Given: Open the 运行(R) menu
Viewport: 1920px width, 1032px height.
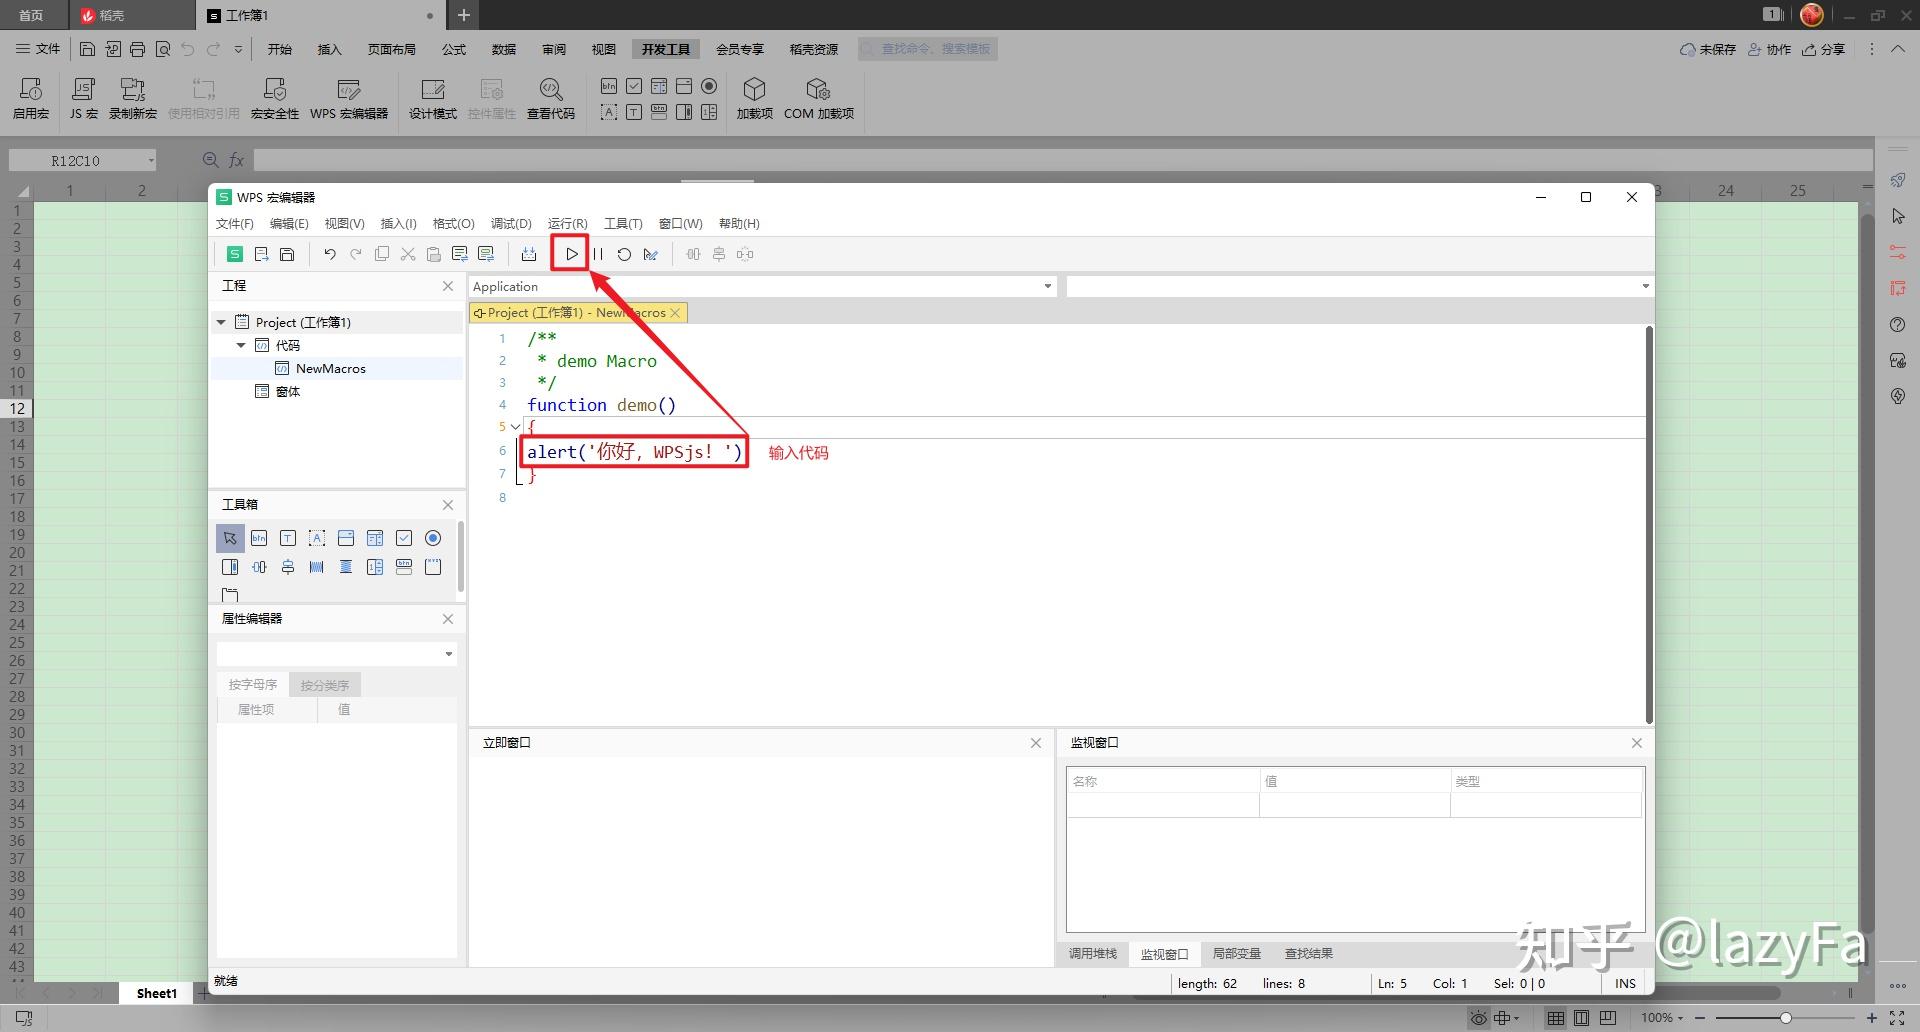Looking at the screenshot, I should 567,223.
